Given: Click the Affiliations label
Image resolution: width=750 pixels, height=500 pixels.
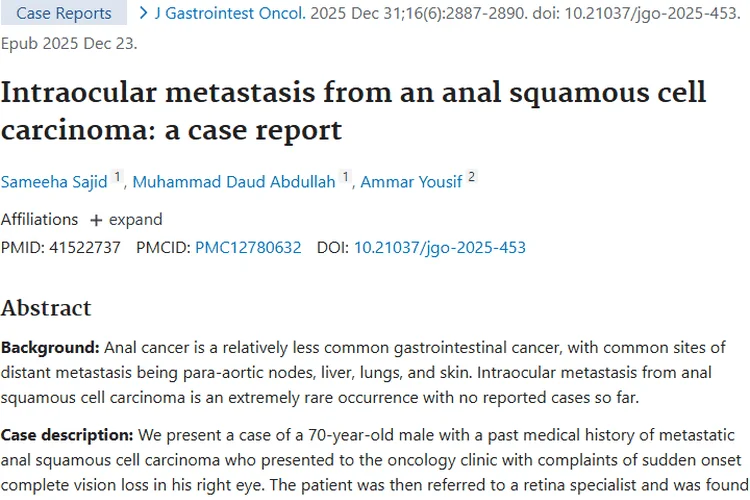Looking at the screenshot, I should point(39,220).
